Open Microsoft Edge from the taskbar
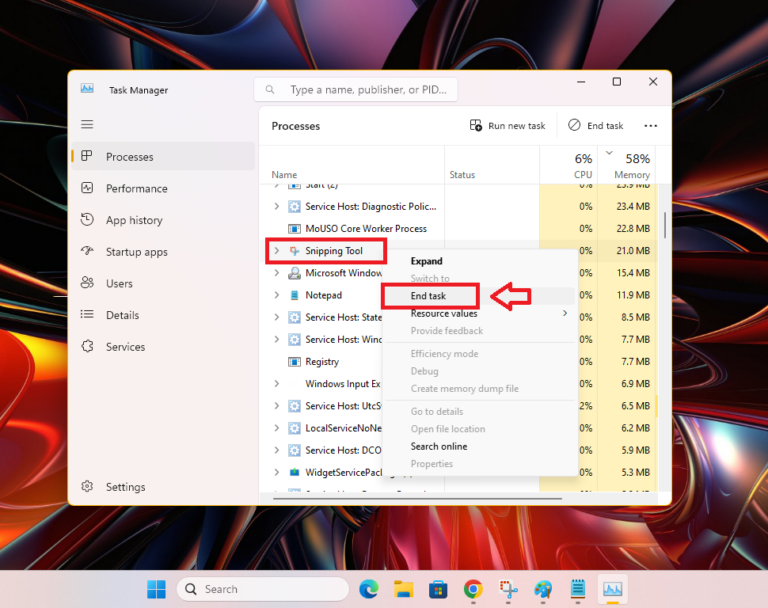Image resolution: width=768 pixels, height=608 pixels. tap(368, 589)
